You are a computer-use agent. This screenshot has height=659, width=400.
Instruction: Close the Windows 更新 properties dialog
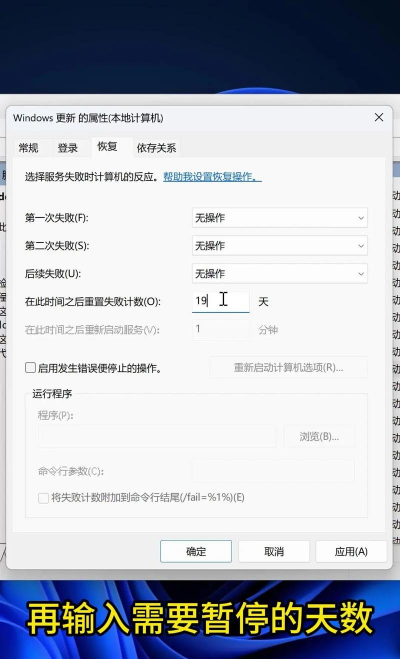point(379,118)
